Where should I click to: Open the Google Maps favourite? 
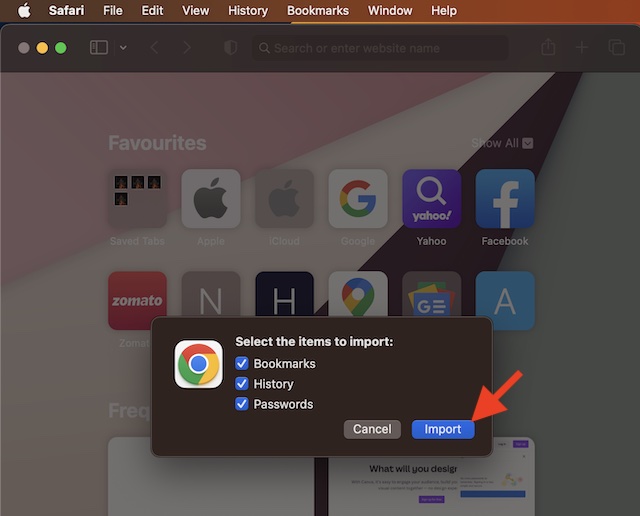(x=358, y=294)
